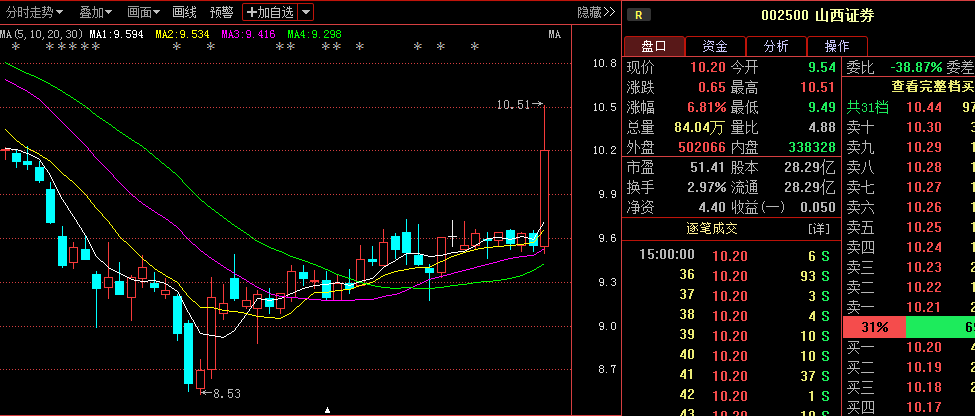975x416 pixels.
Task: Add stock to watchlist with 加自选
Action: tap(270, 12)
